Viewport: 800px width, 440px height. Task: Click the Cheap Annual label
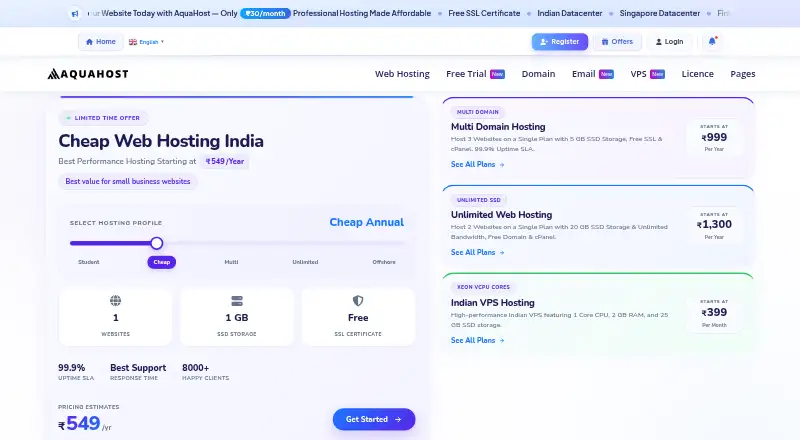click(366, 222)
